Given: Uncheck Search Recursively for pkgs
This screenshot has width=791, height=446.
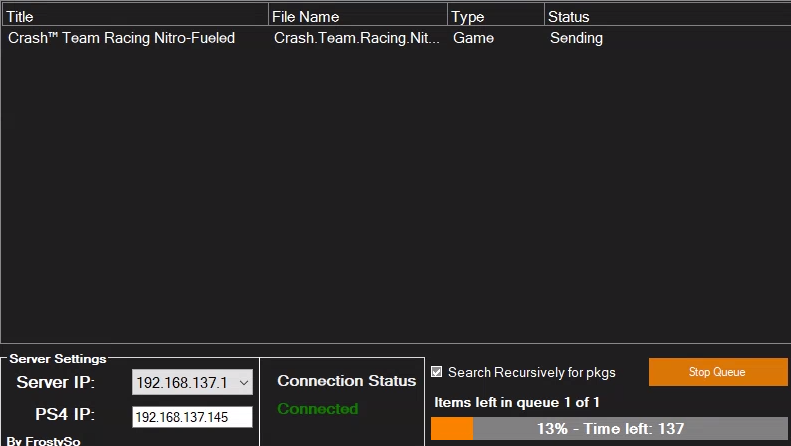Looking at the screenshot, I should tap(437, 372).
